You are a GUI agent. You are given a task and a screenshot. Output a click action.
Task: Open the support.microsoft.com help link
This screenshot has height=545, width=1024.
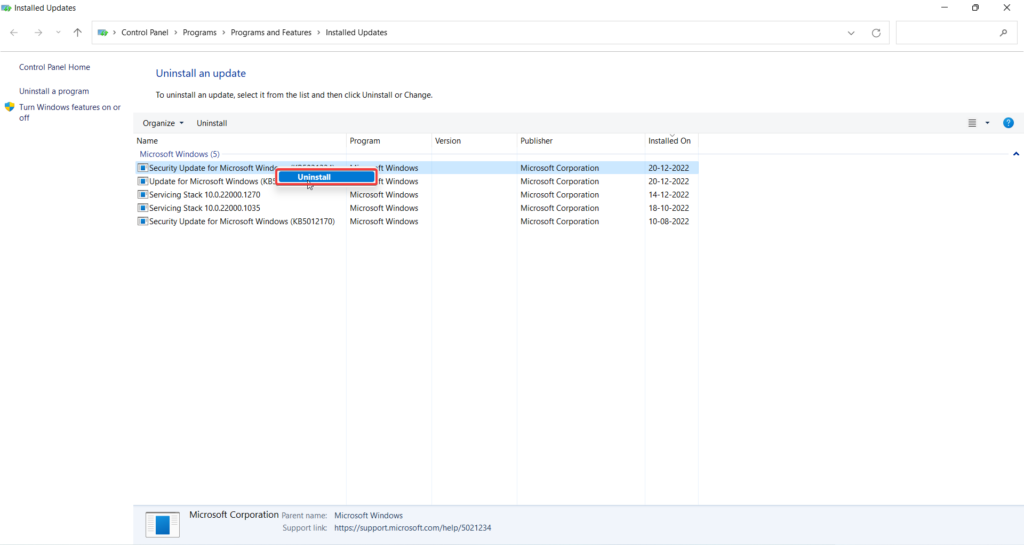[413, 528]
